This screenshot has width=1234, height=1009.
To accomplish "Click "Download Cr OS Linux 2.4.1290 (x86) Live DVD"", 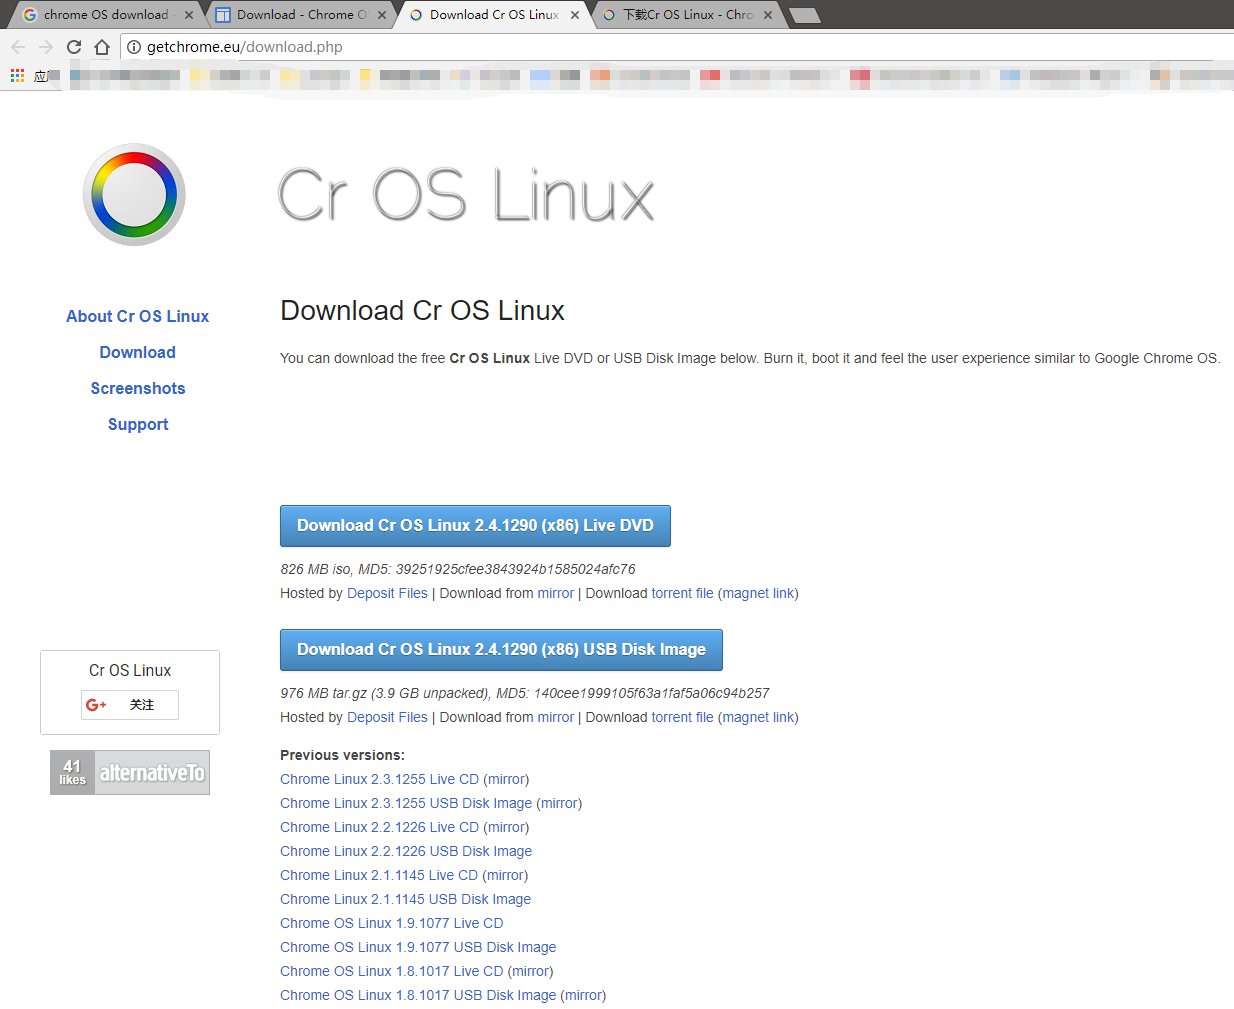I will coord(475,525).
